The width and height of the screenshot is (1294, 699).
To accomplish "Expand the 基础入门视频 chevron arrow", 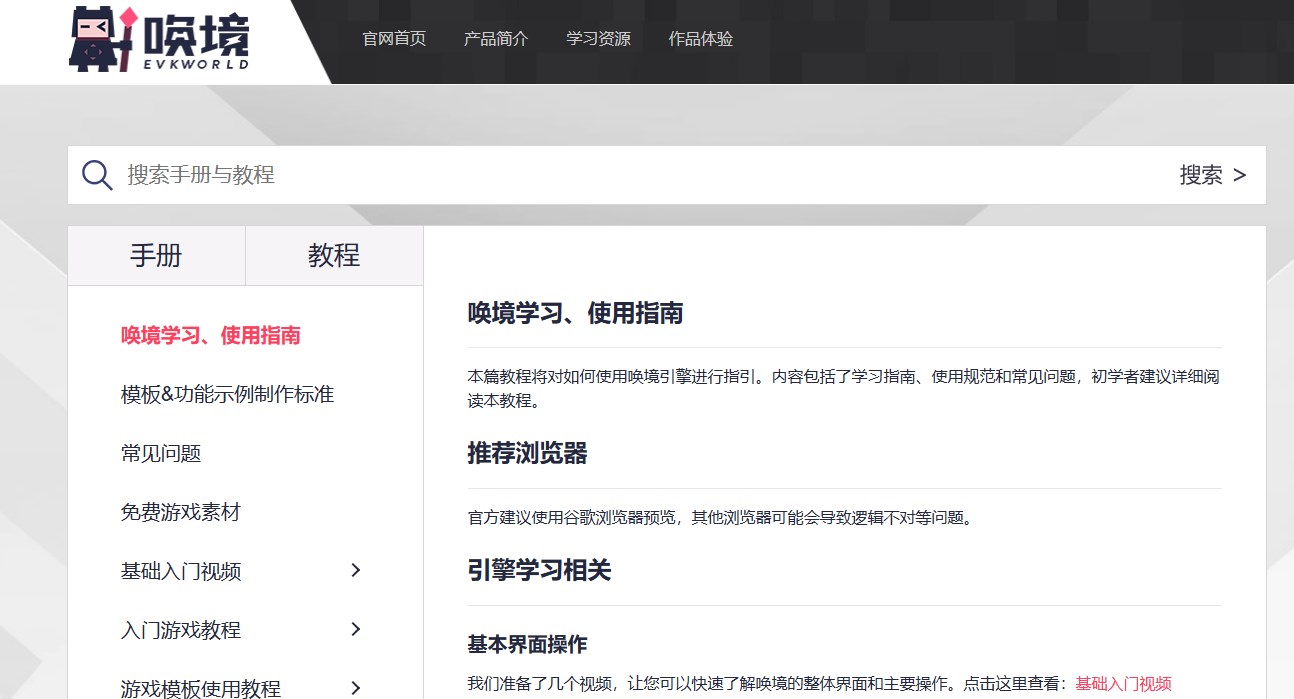I will coord(355,571).
